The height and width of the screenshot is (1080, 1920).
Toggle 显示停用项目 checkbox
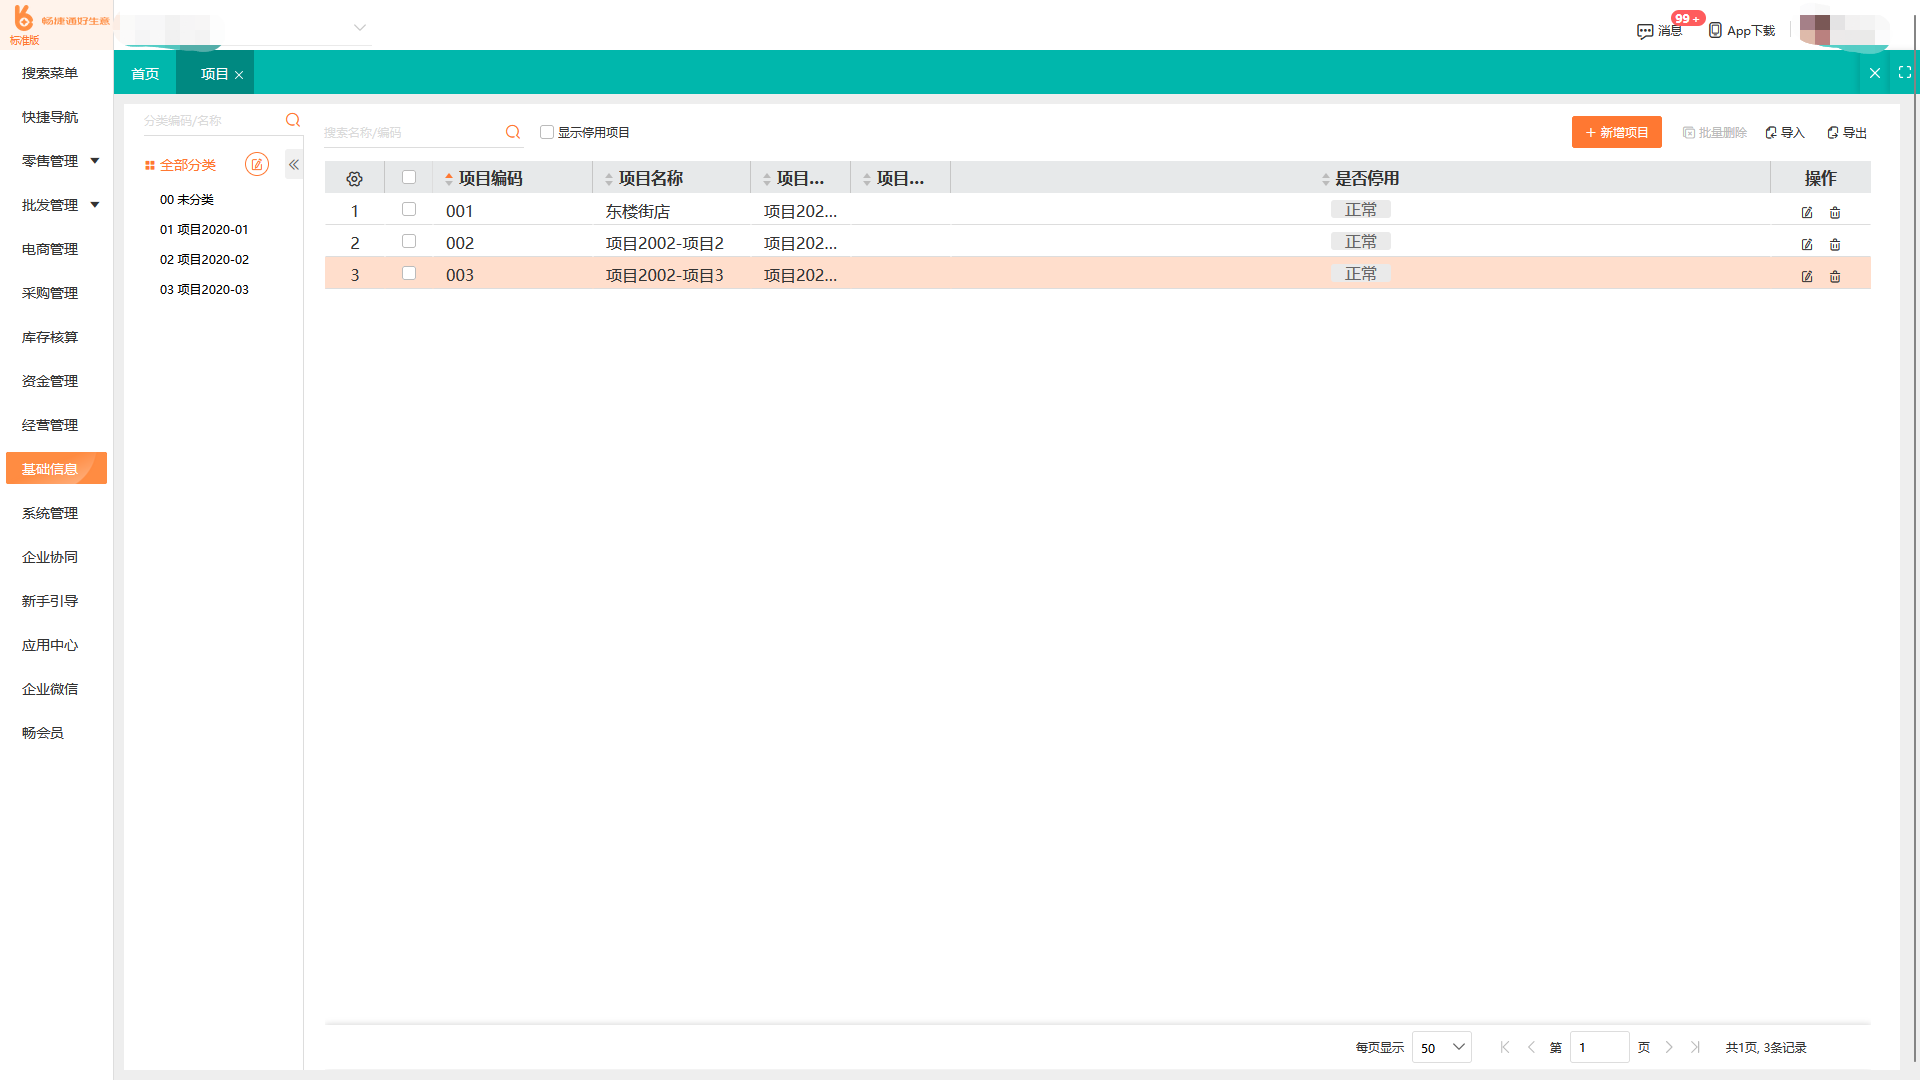(547, 132)
